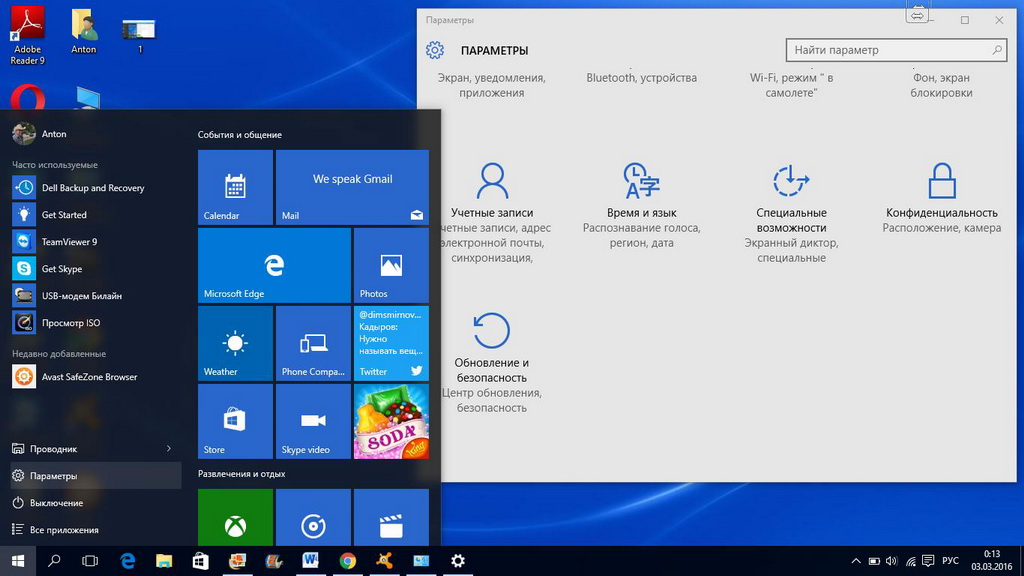Open File Explorer from the taskbar
The height and width of the screenshot is (576, 1024).
coord(164,561)
